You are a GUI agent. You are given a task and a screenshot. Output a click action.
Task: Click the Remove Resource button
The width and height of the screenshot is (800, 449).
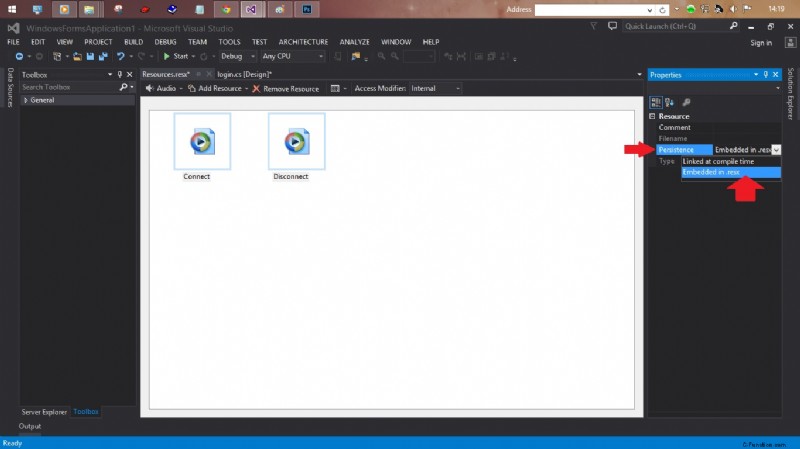[x=285, y=88]
